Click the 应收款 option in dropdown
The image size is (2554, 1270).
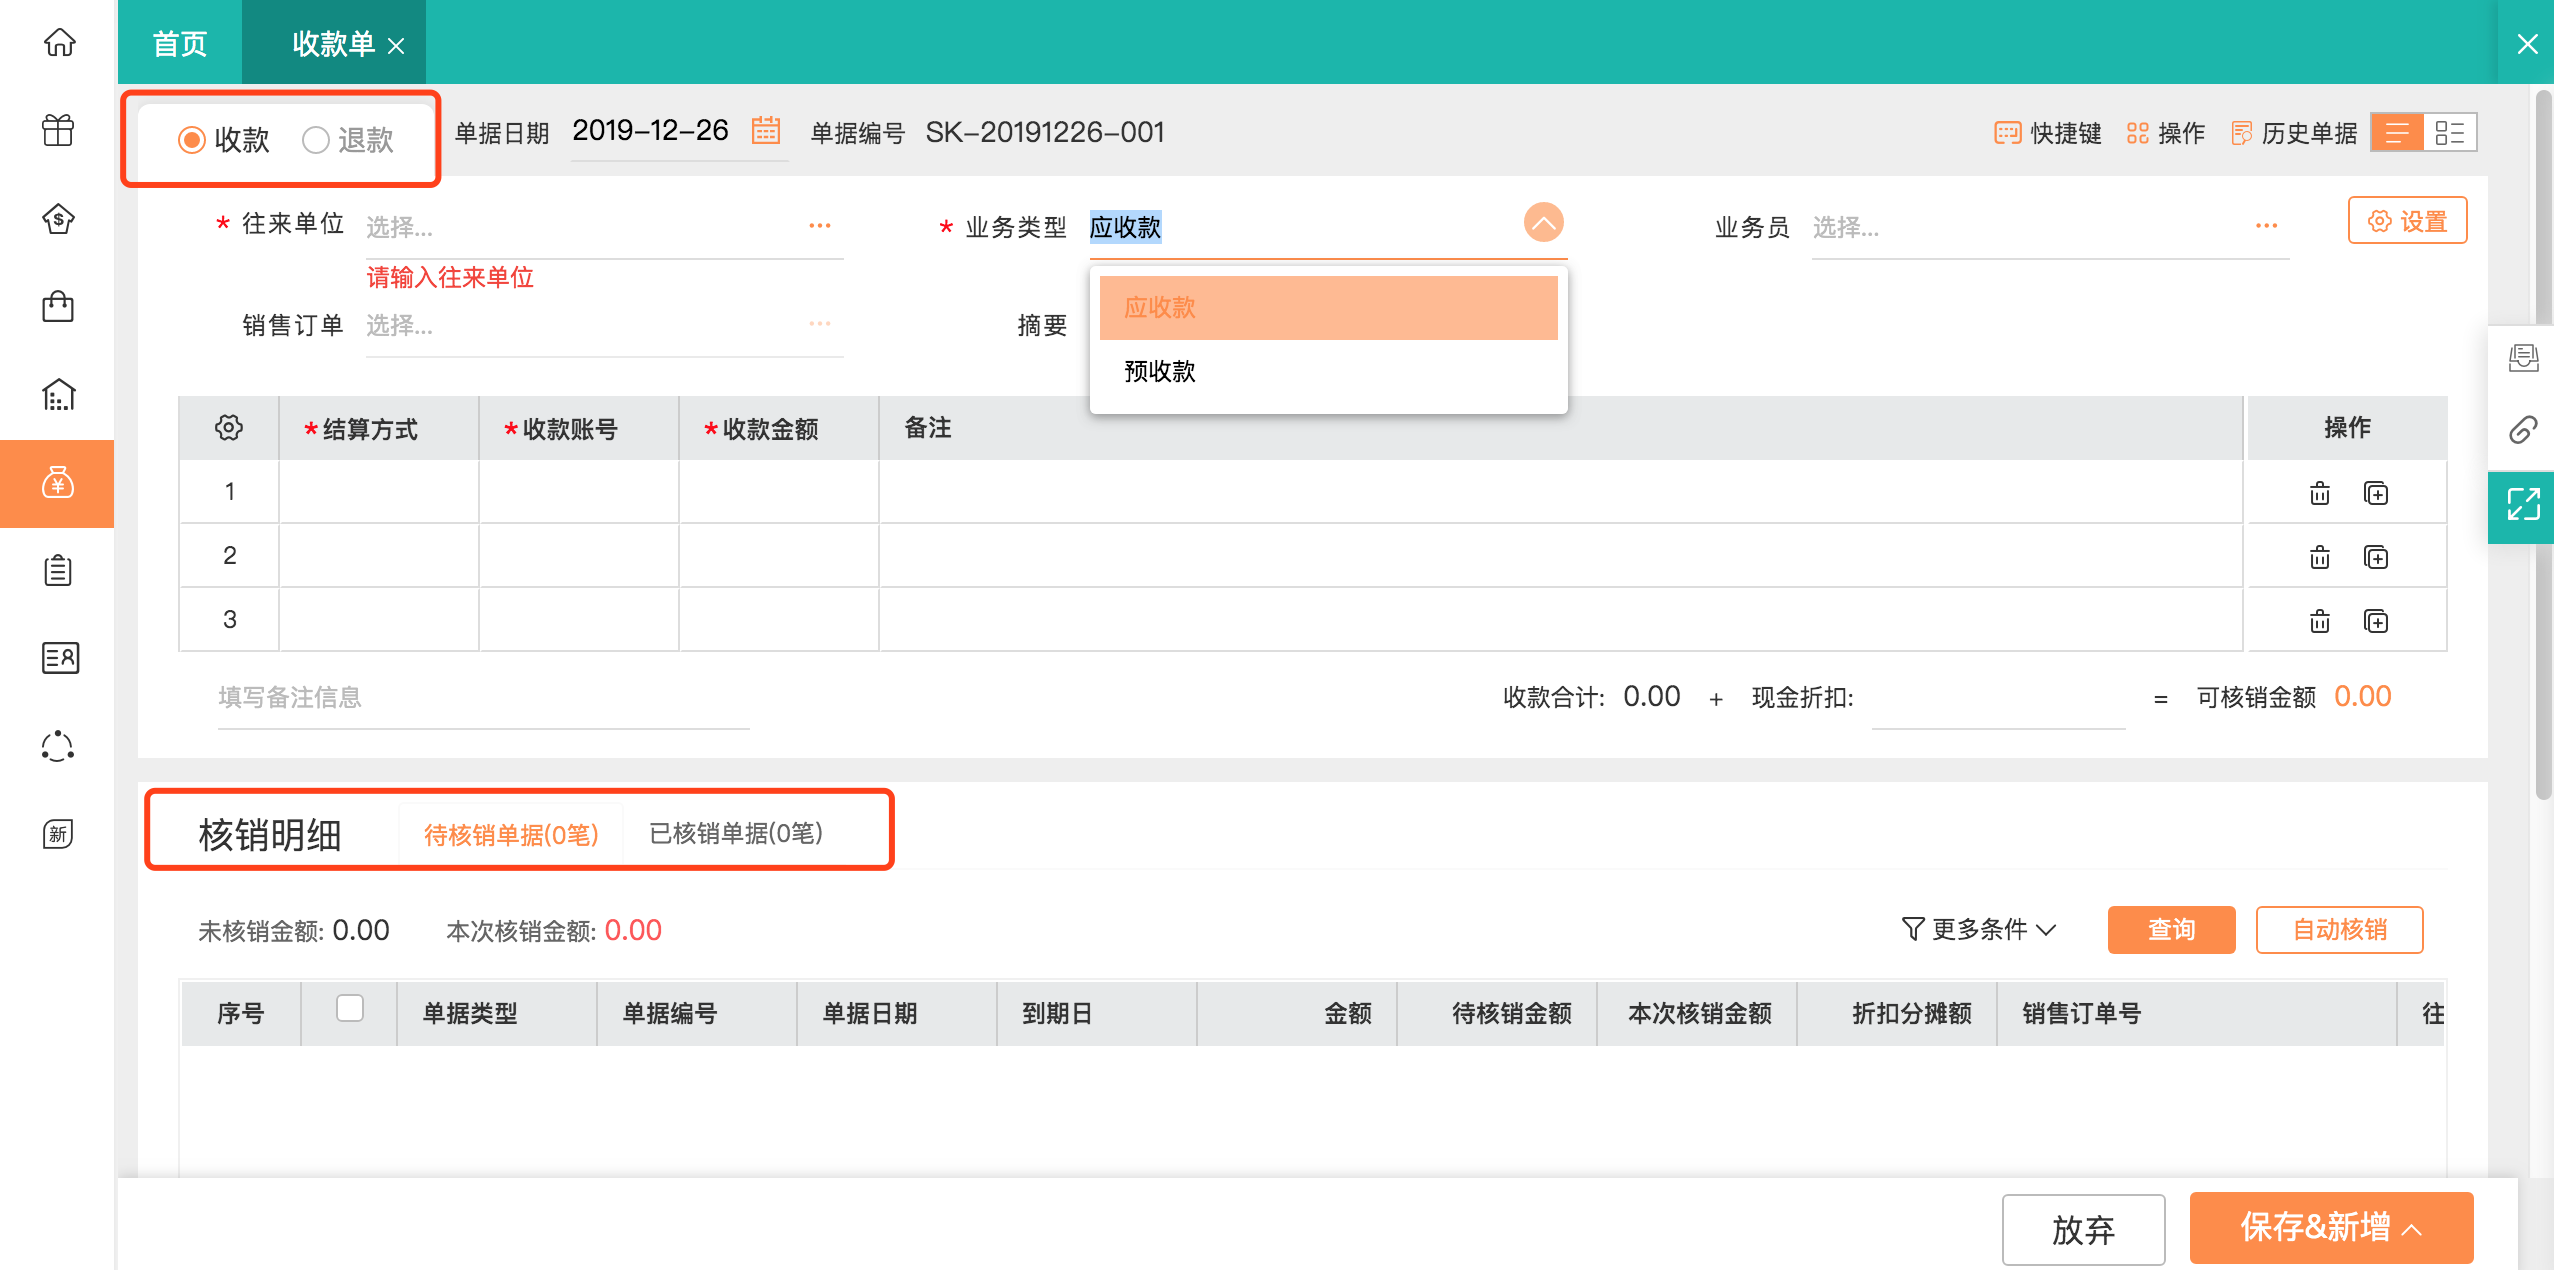[1327, 308]
